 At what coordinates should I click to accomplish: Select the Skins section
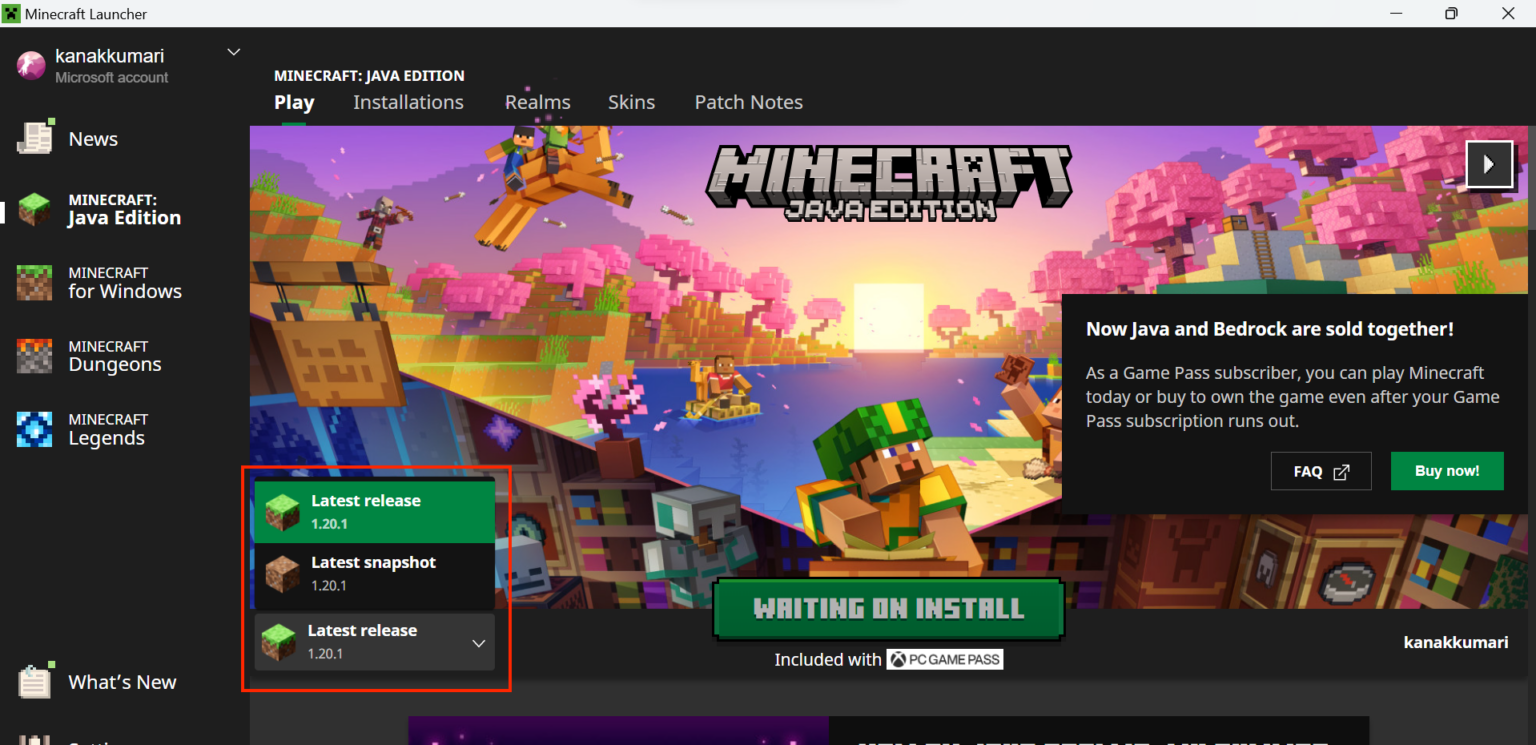(x=631, y=102)
